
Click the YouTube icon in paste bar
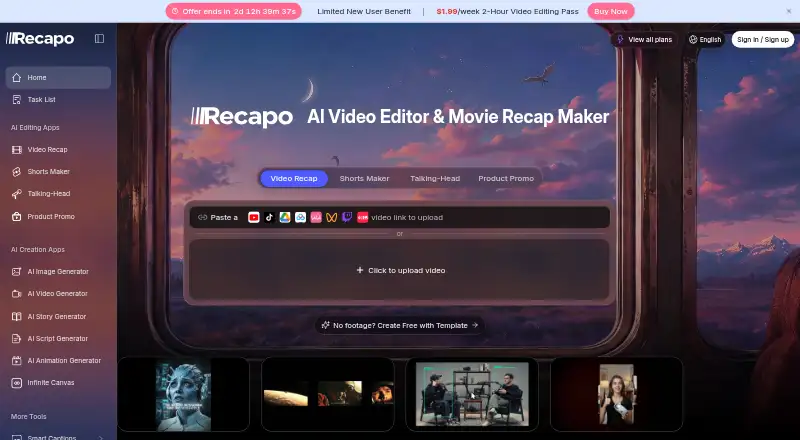pos(254,217)
